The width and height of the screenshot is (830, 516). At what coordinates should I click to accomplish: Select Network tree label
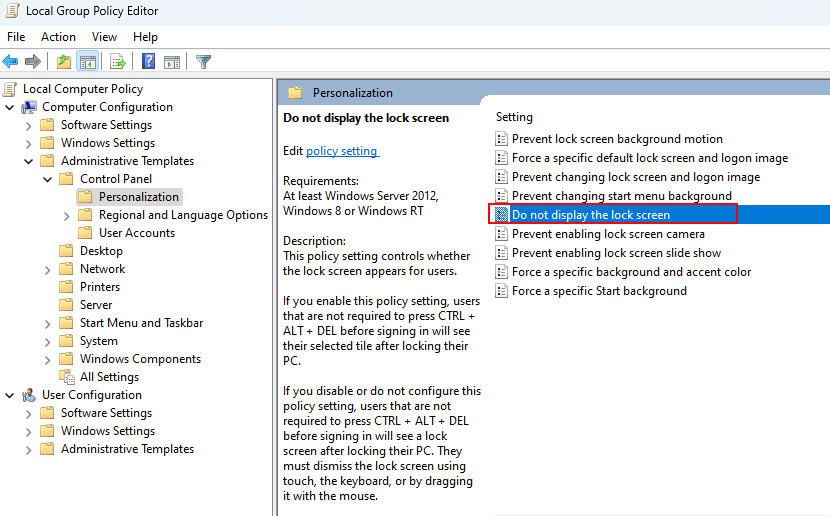(102, 269)
